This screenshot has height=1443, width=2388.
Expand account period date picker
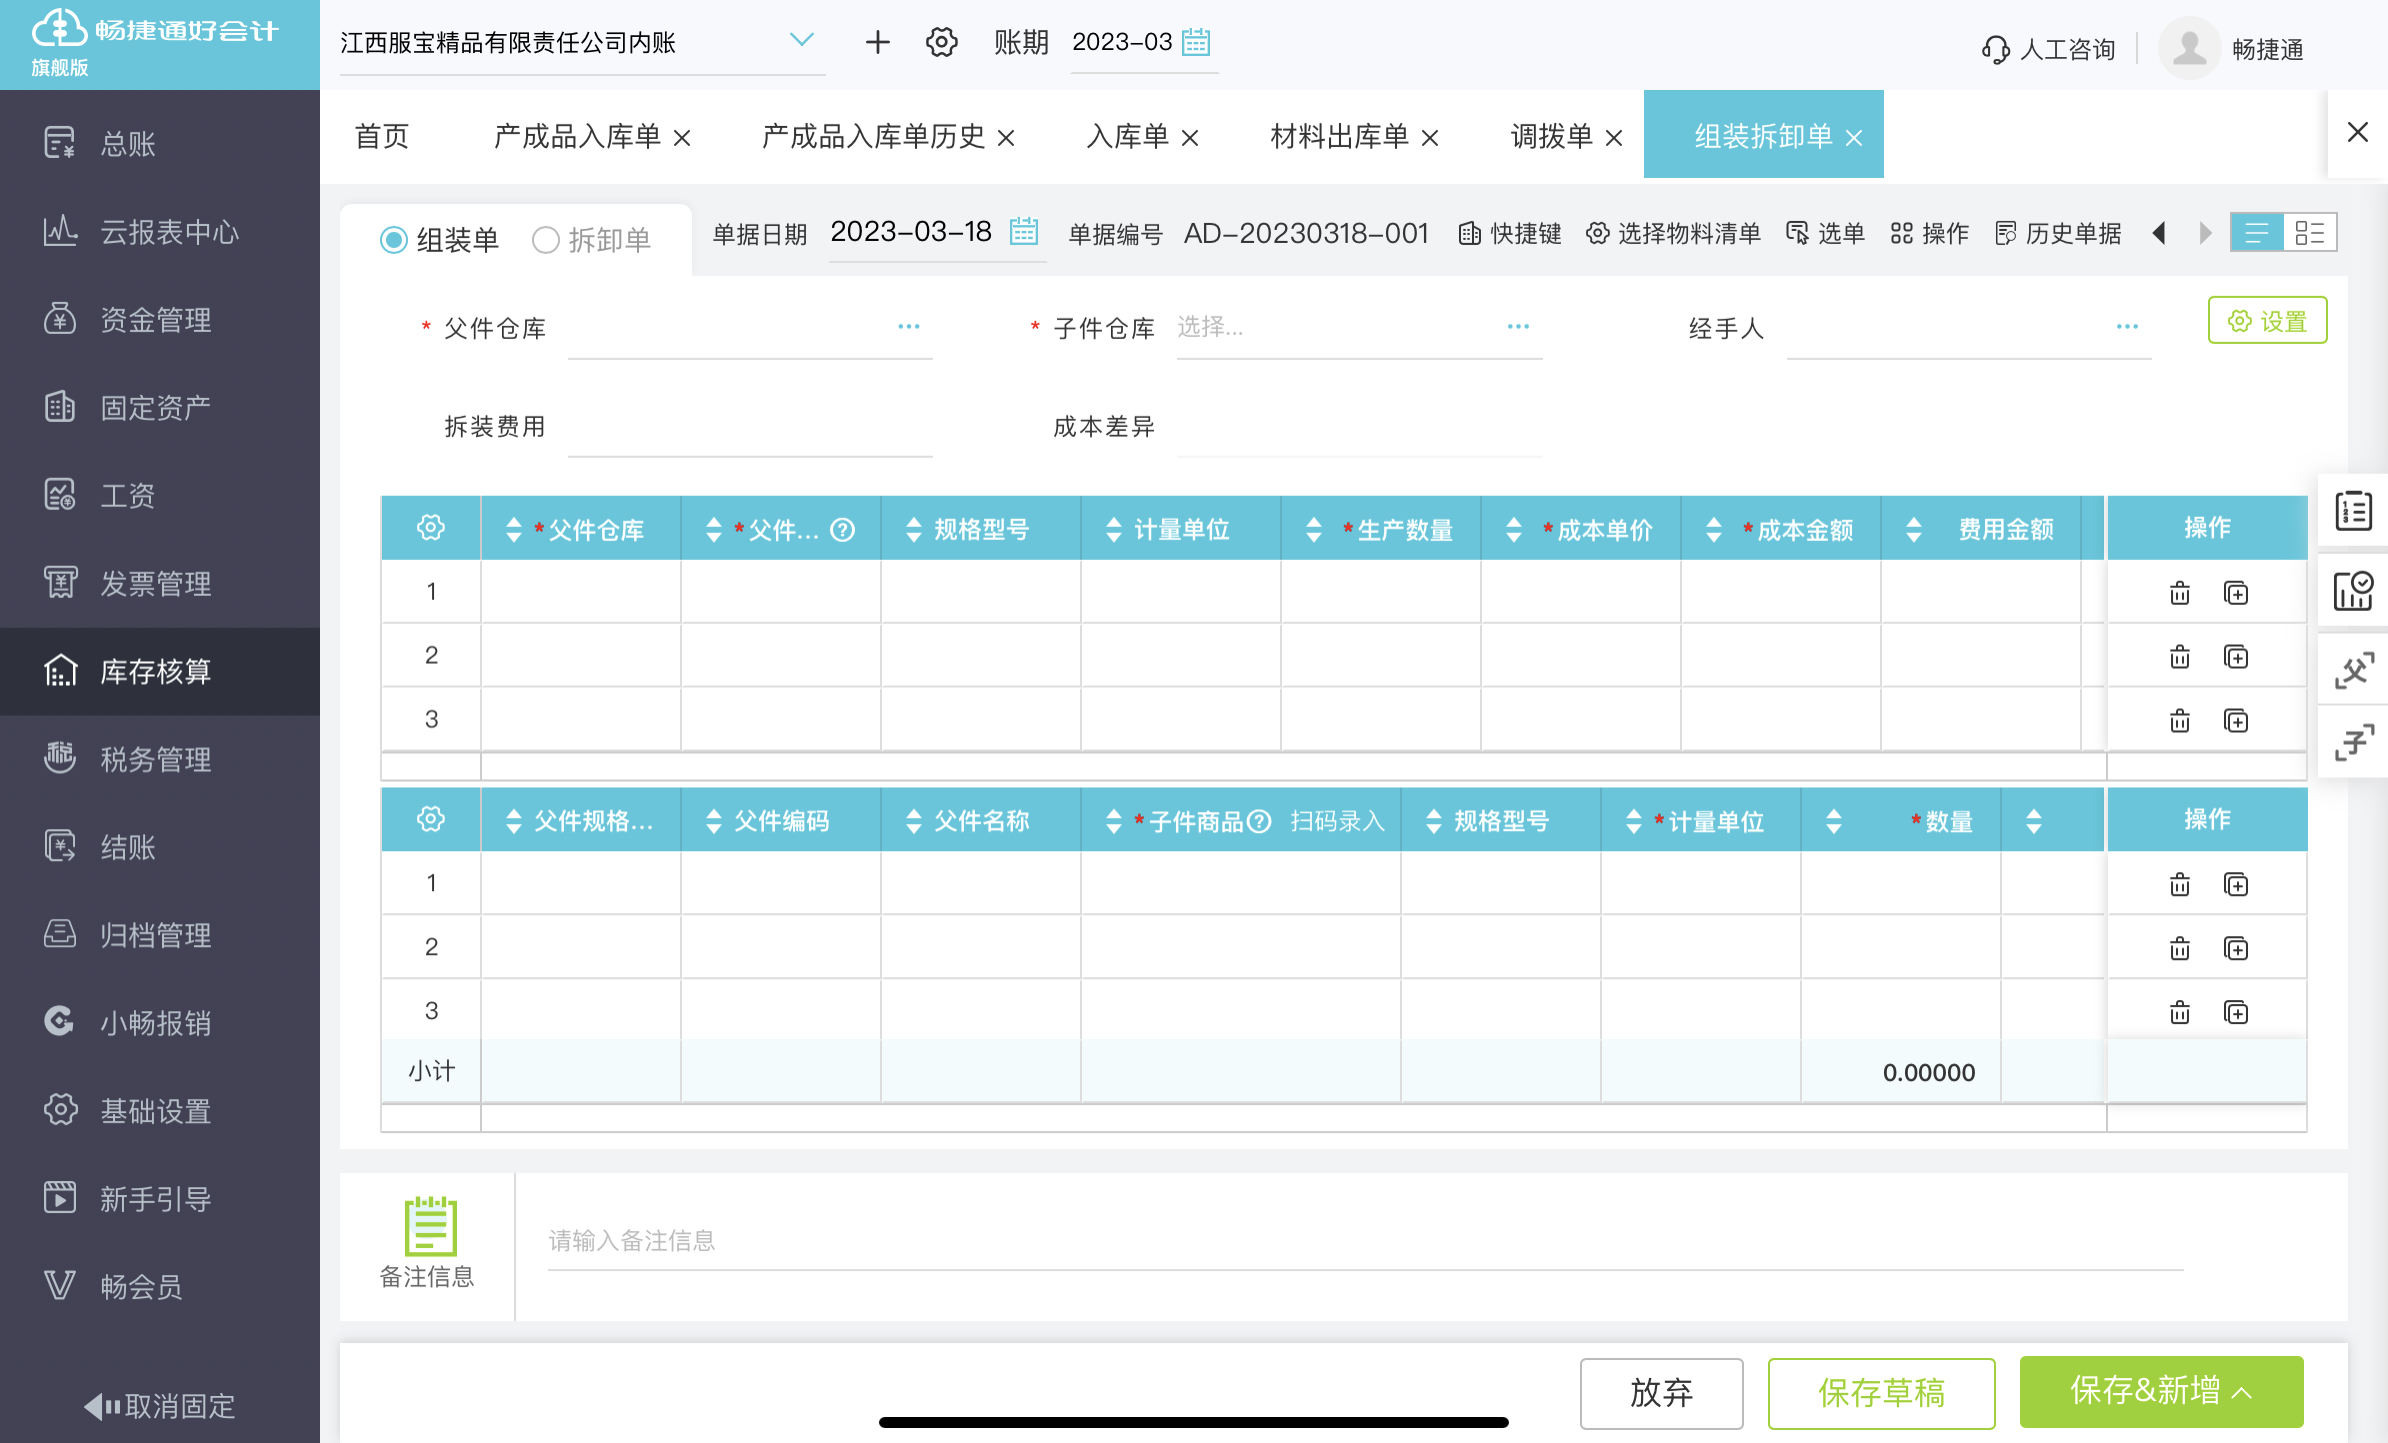[x=1194, y=43]
